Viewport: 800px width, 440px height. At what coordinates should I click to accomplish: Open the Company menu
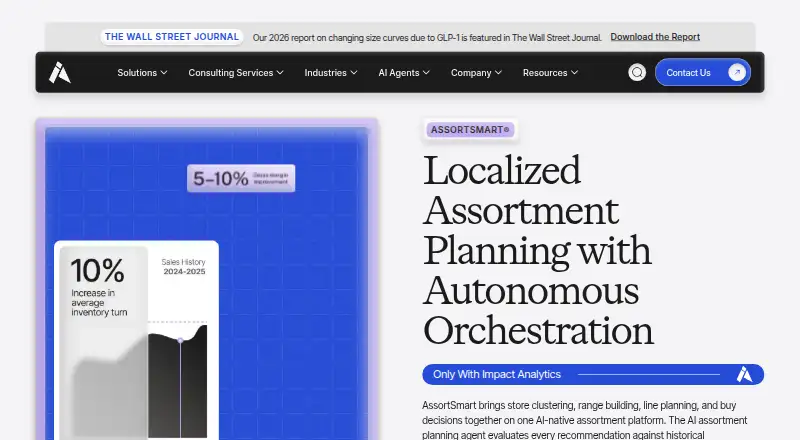[x=476, y=72]
